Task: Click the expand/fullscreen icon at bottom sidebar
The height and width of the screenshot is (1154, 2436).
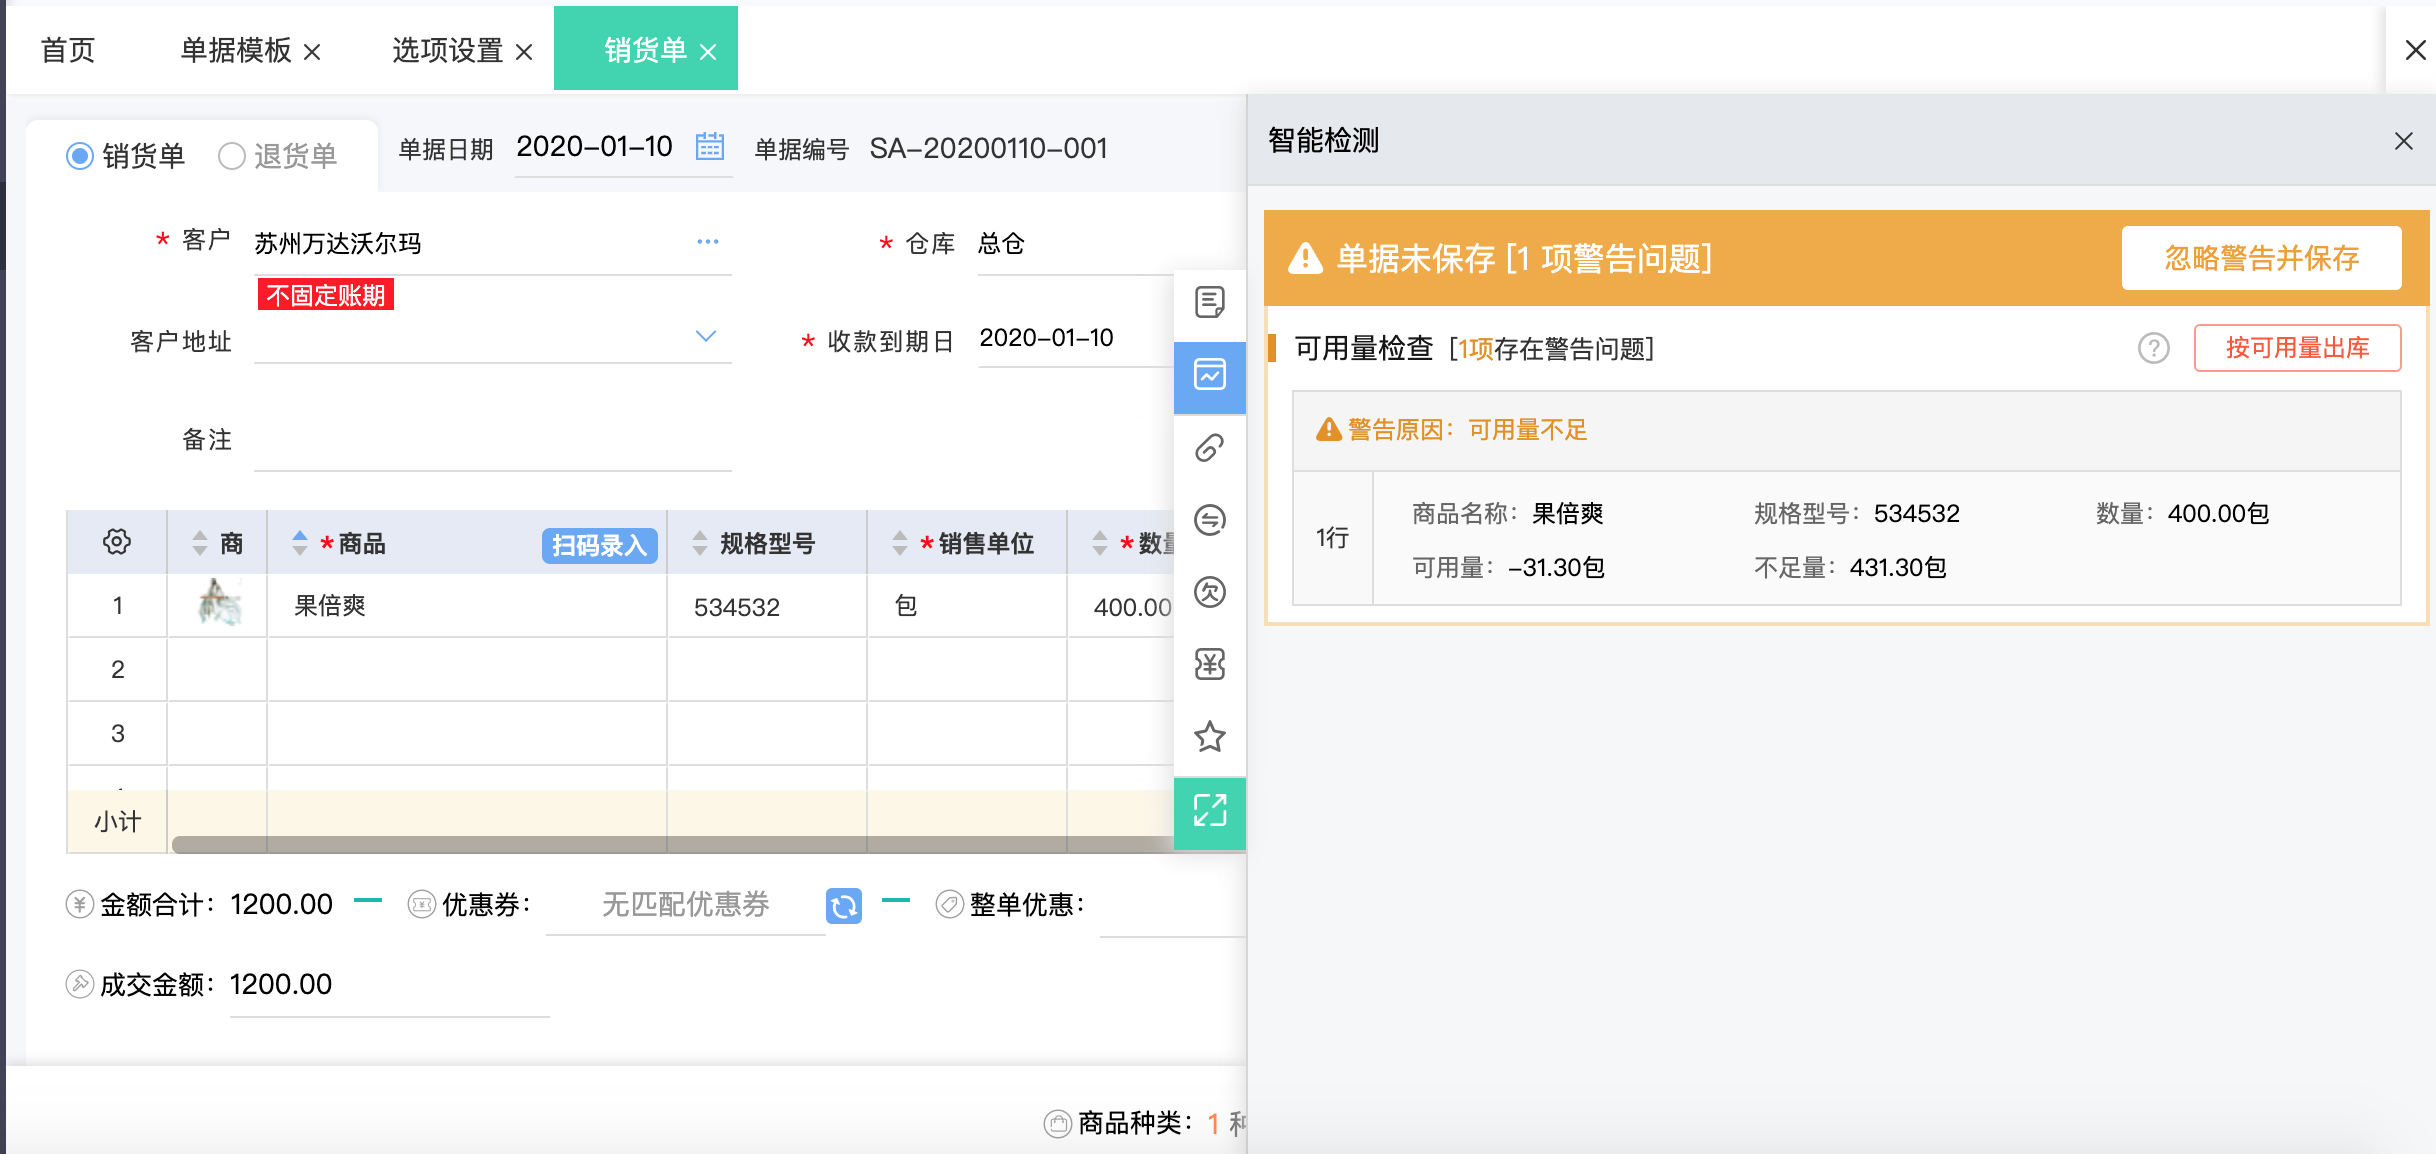Action: click(1210, 809)
